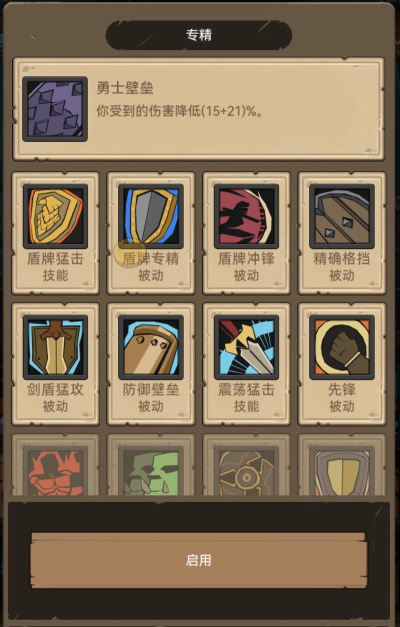Pick the 盾牌冲锋 passive icon
Viewport: 400px width, 627px height.
[x=246, y=216]
